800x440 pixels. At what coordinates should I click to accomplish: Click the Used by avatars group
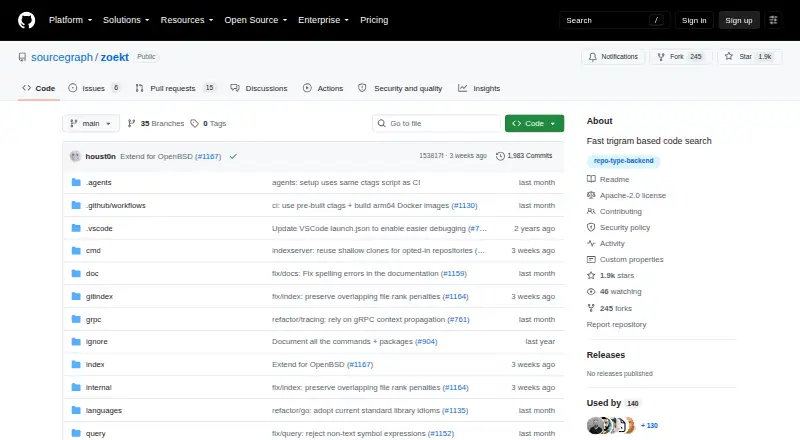(x=611, y=425)
